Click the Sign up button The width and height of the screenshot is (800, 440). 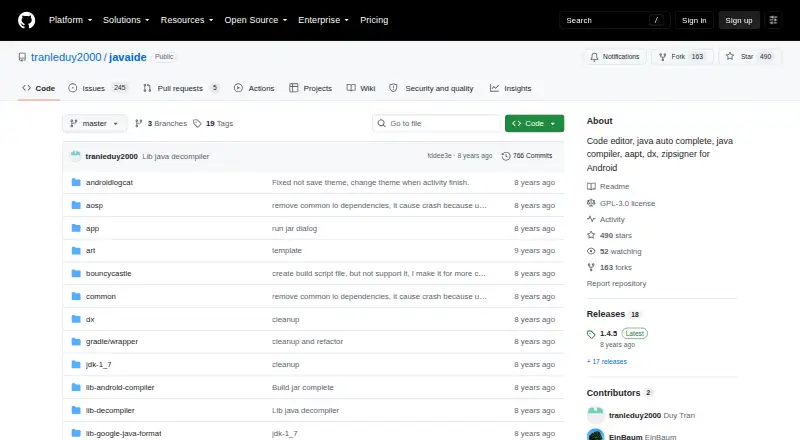click(x=739, y=20)
